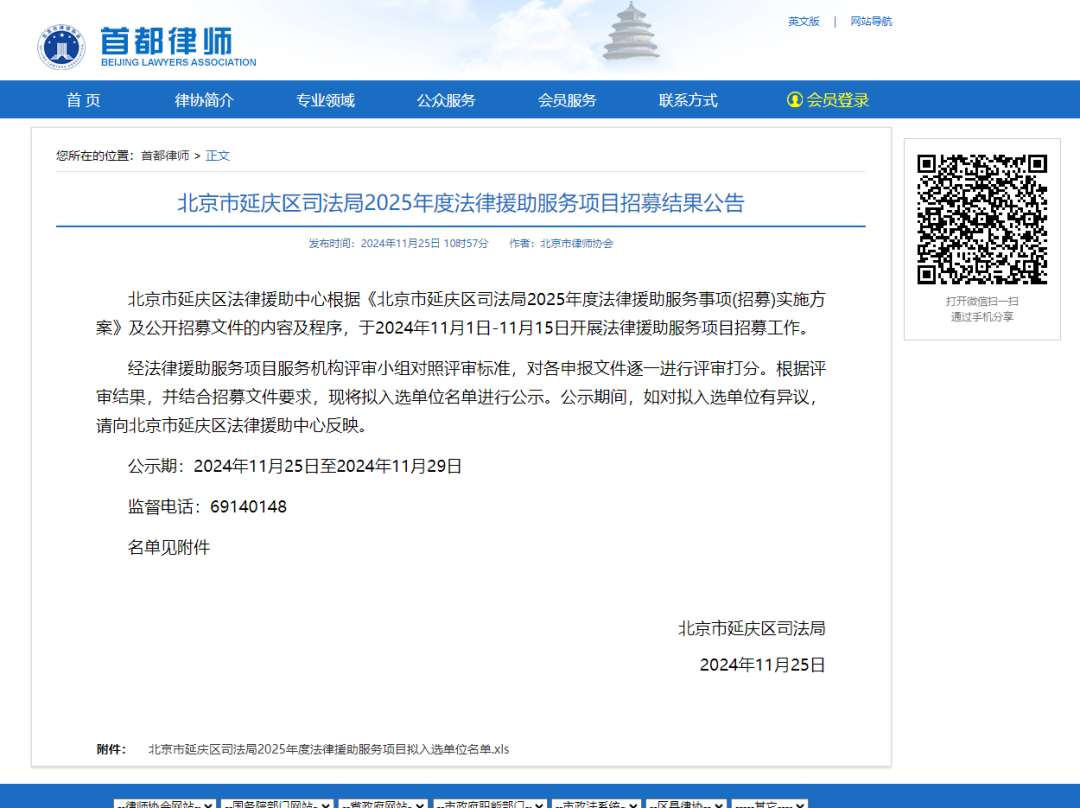Select 专业领域 in the navigation bar
1080x808 pixels.
tap(325, 100)
